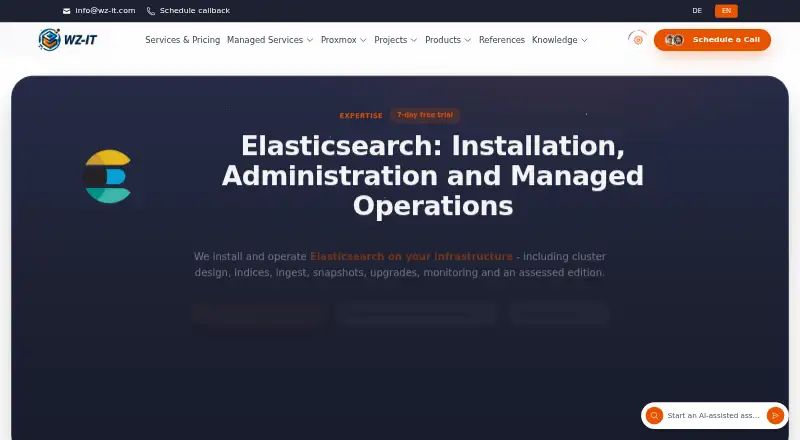
Task: Open the References page
Action: pos(502,40)
